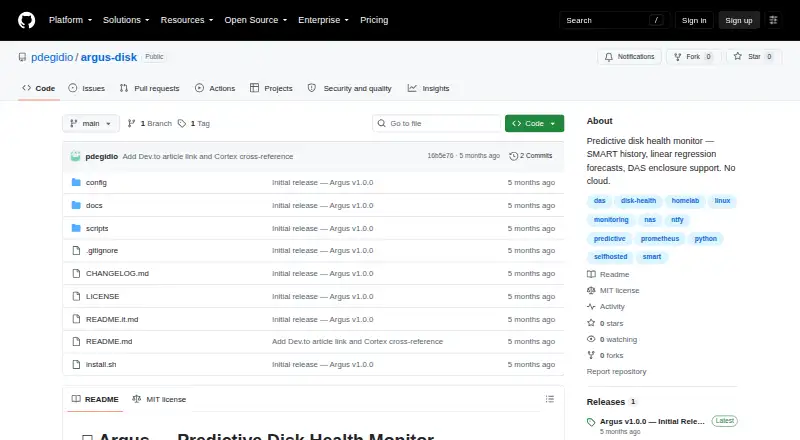Click the Sign up button
This screenshot has height=440, width=800.
(x=739, y=20)
